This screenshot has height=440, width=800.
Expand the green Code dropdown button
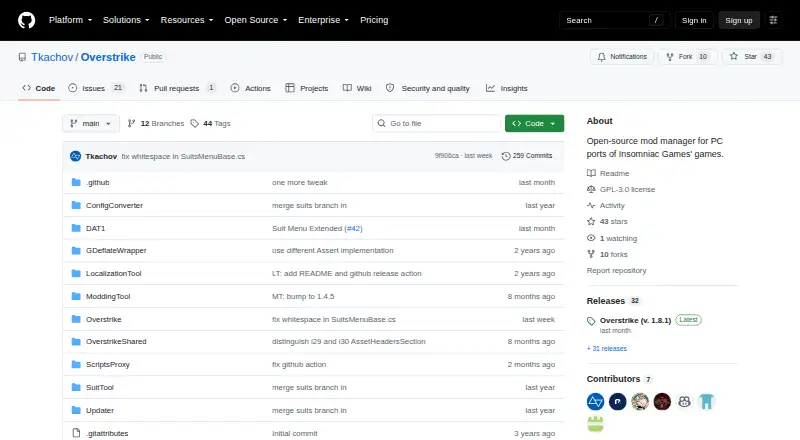[x=534, y=124]
